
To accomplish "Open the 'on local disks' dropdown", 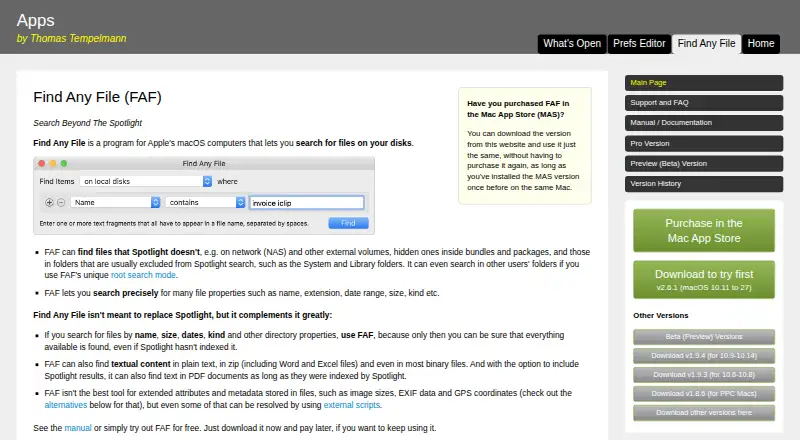I will [x=146, y=181].
